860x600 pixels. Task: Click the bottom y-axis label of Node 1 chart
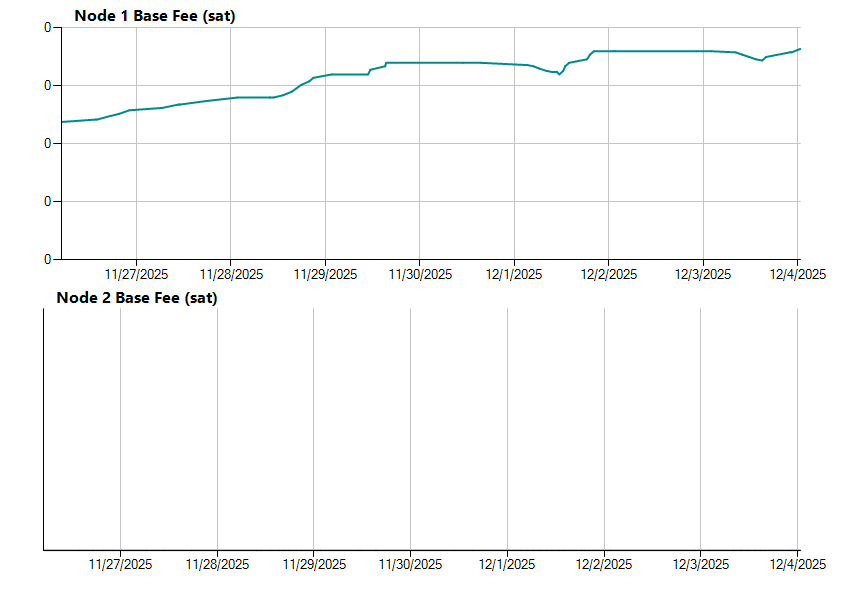point(46,259)
